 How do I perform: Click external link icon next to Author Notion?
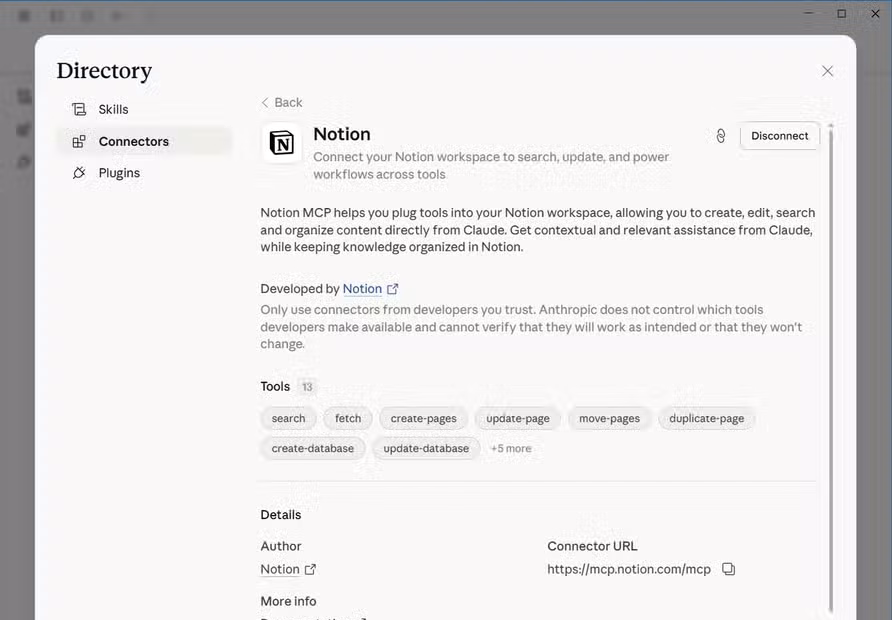(310, 569)
